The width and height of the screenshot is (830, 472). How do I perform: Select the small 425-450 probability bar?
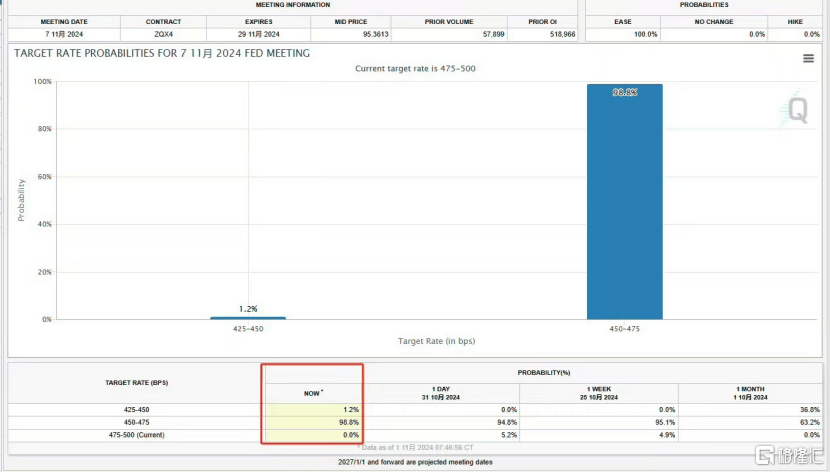[x=248, y=317]
